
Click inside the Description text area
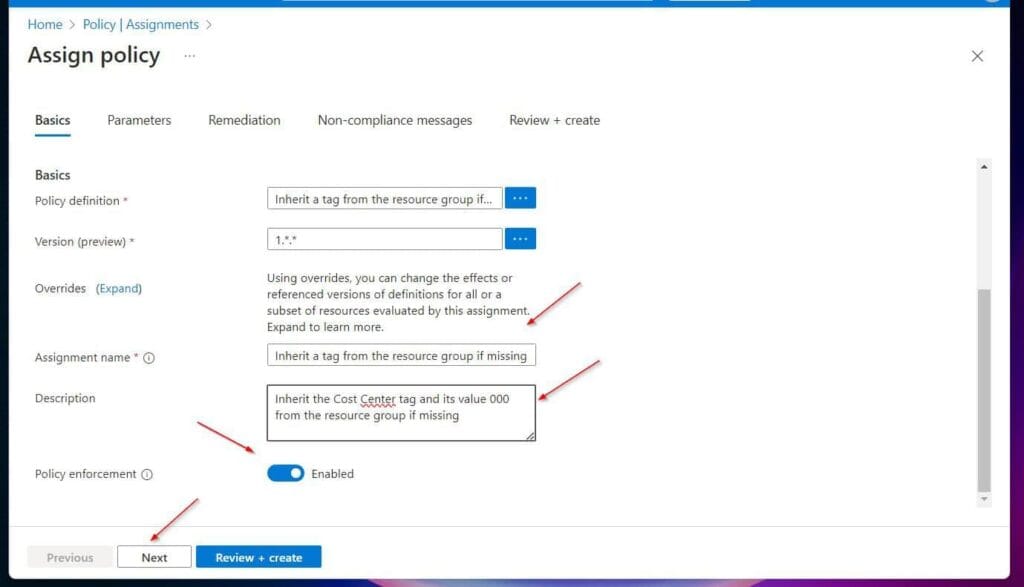pyautogui.click(x=401, y=413)
